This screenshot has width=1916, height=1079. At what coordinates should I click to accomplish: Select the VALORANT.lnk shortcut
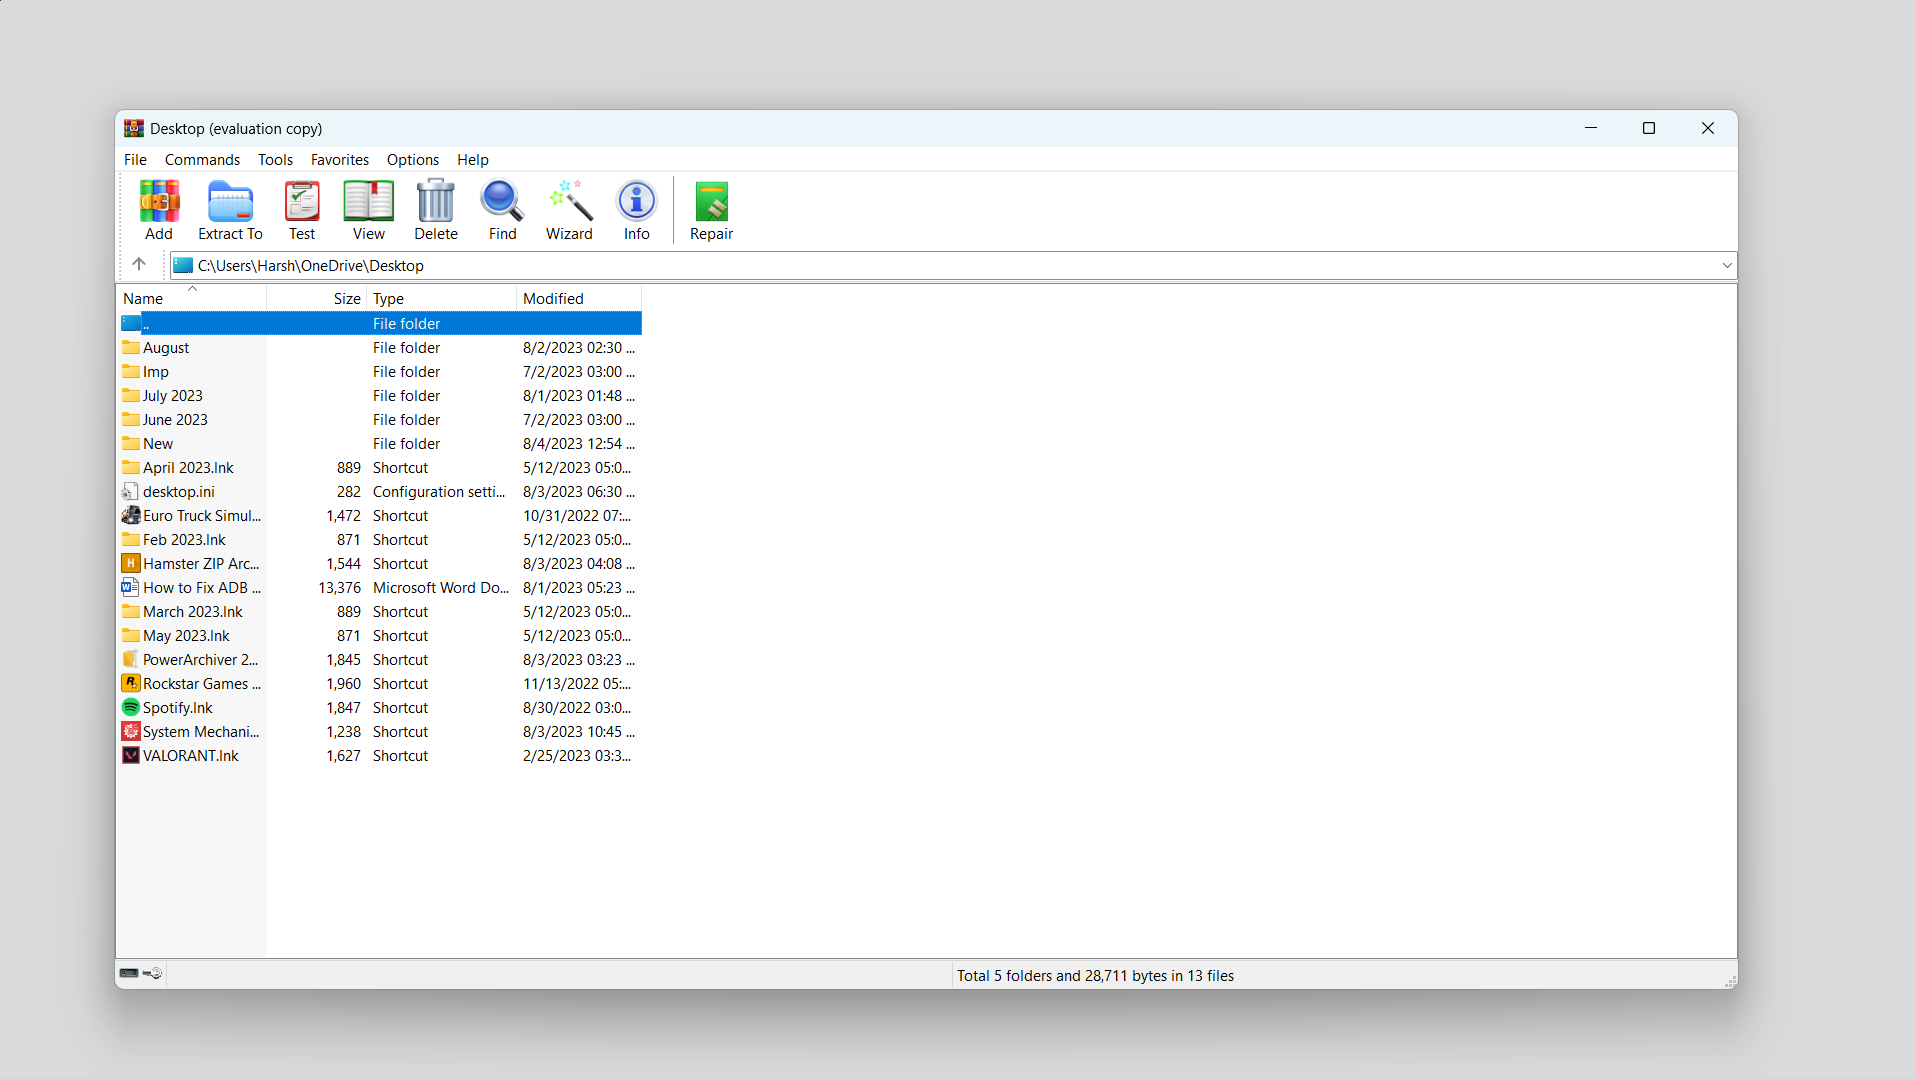click(x=190, y=755)
